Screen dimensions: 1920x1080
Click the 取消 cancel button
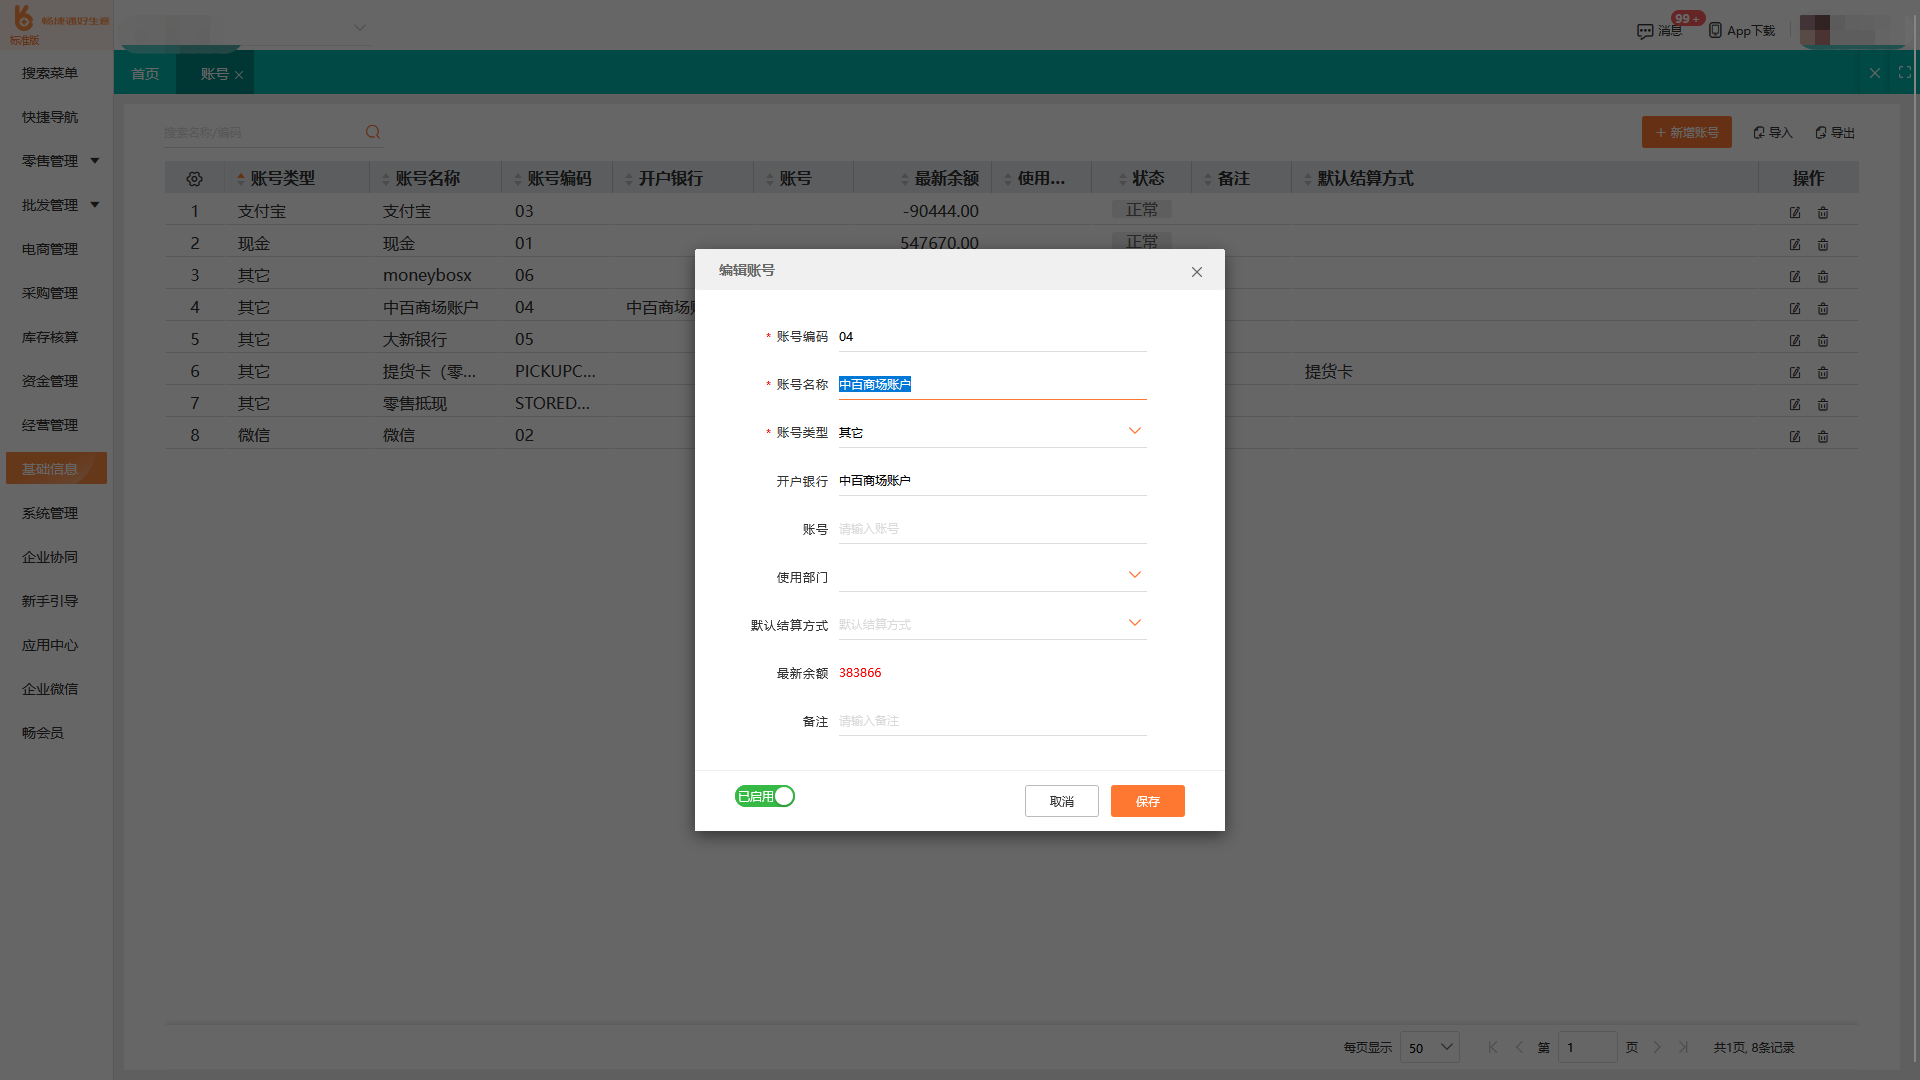pos(1063,800)
